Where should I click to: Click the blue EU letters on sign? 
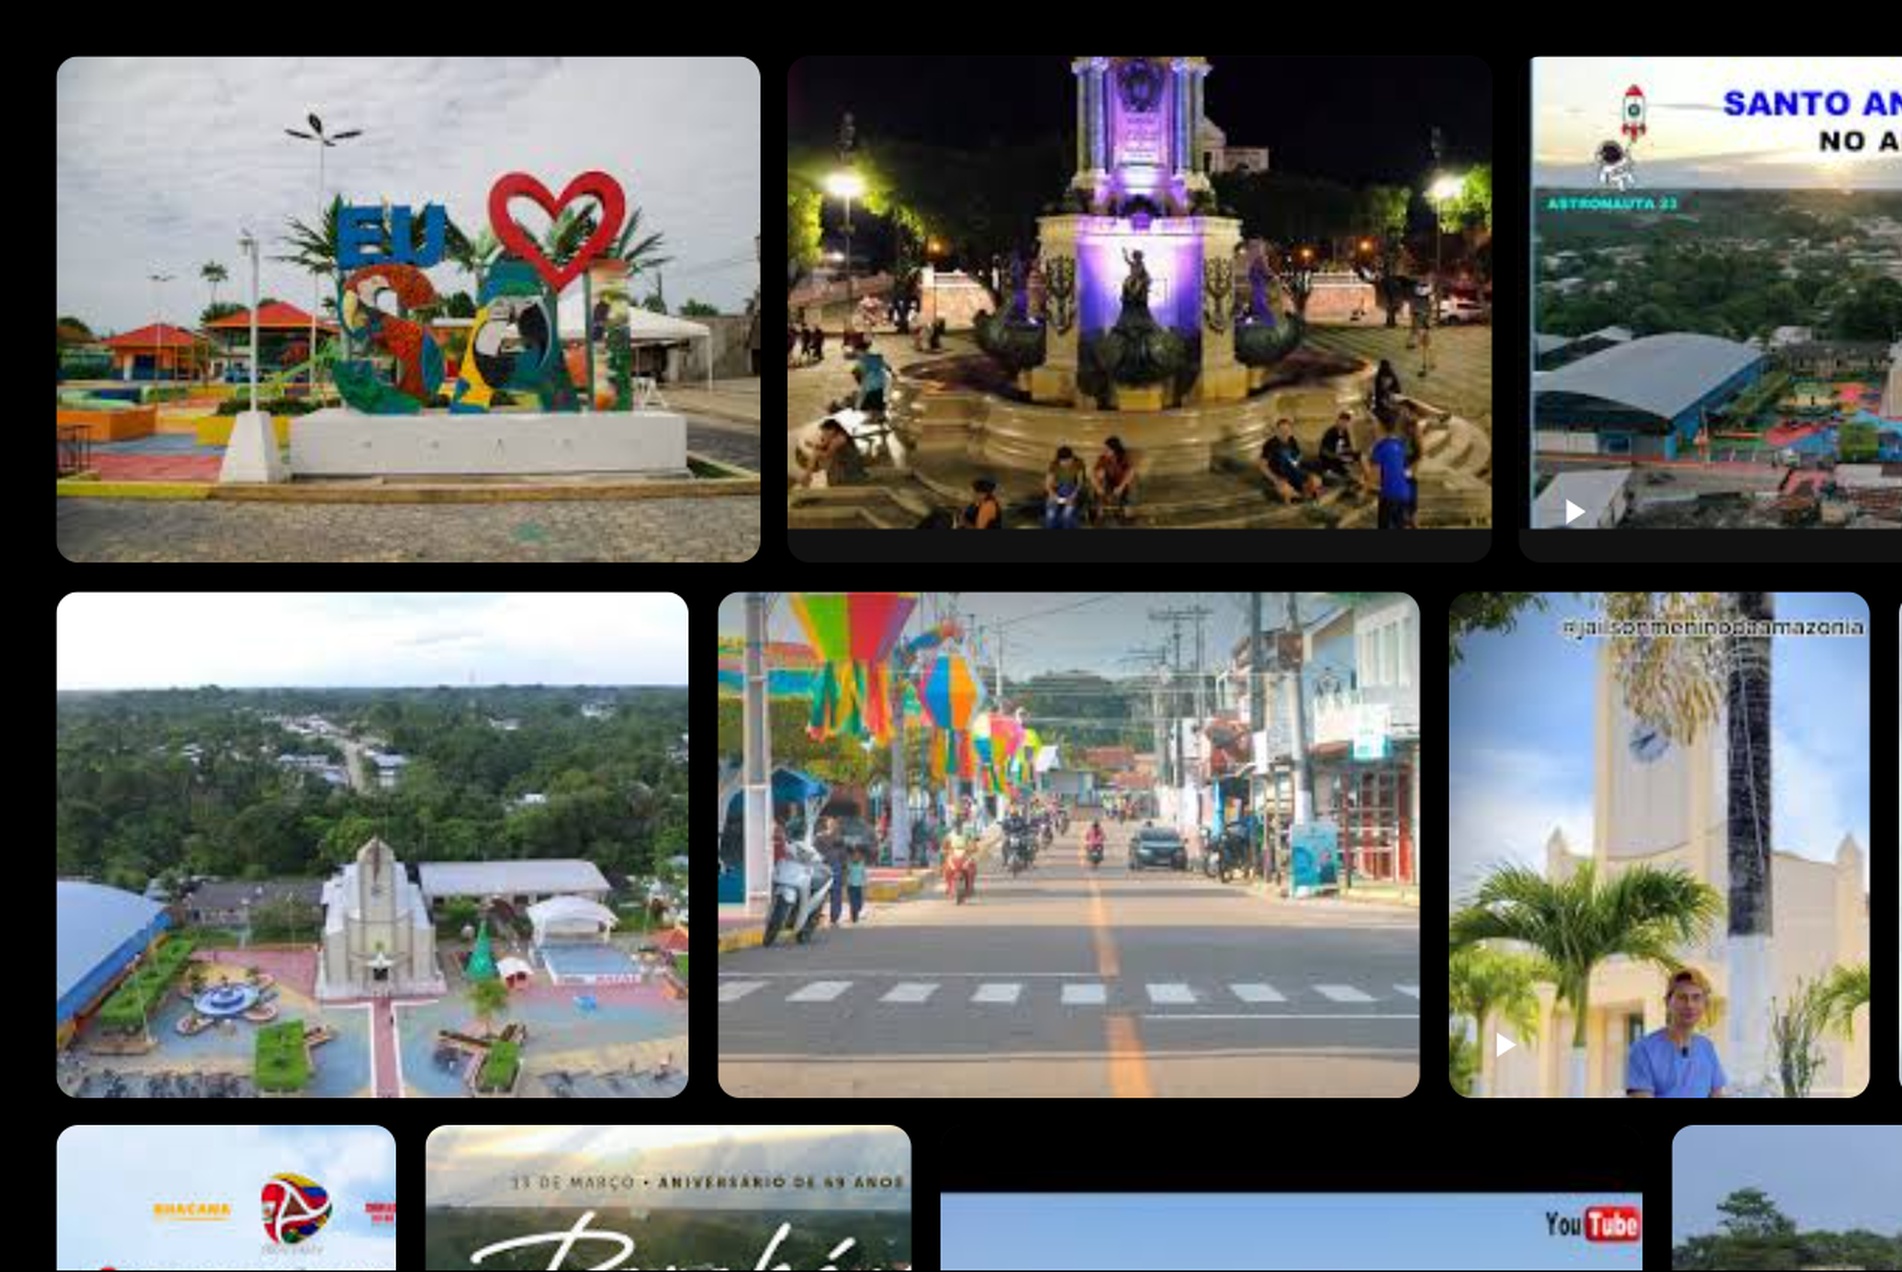point(390,236)
